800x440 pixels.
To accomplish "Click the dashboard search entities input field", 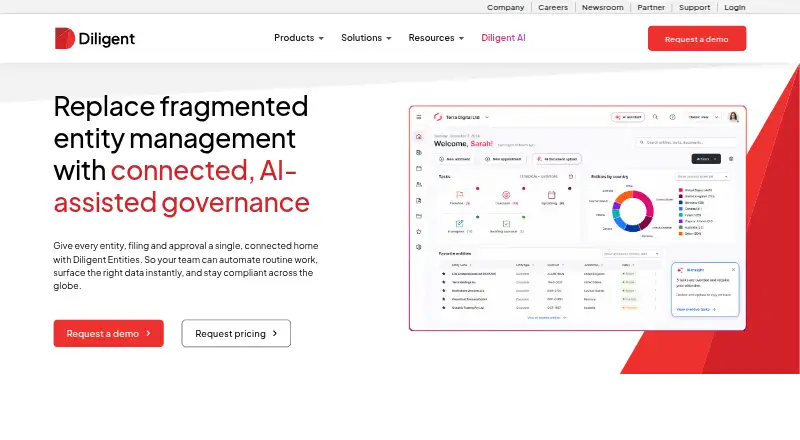I will point(686,142).
